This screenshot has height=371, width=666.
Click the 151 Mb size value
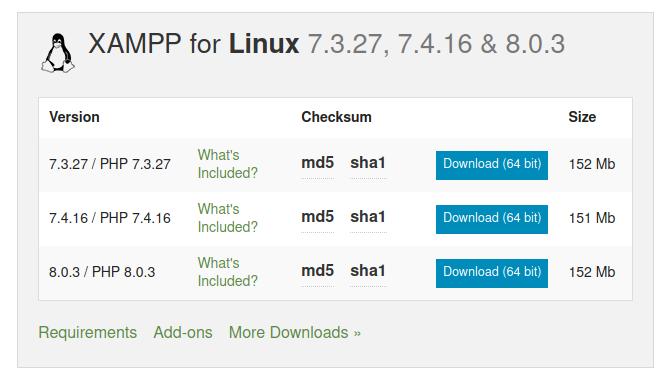coord(592,218)
